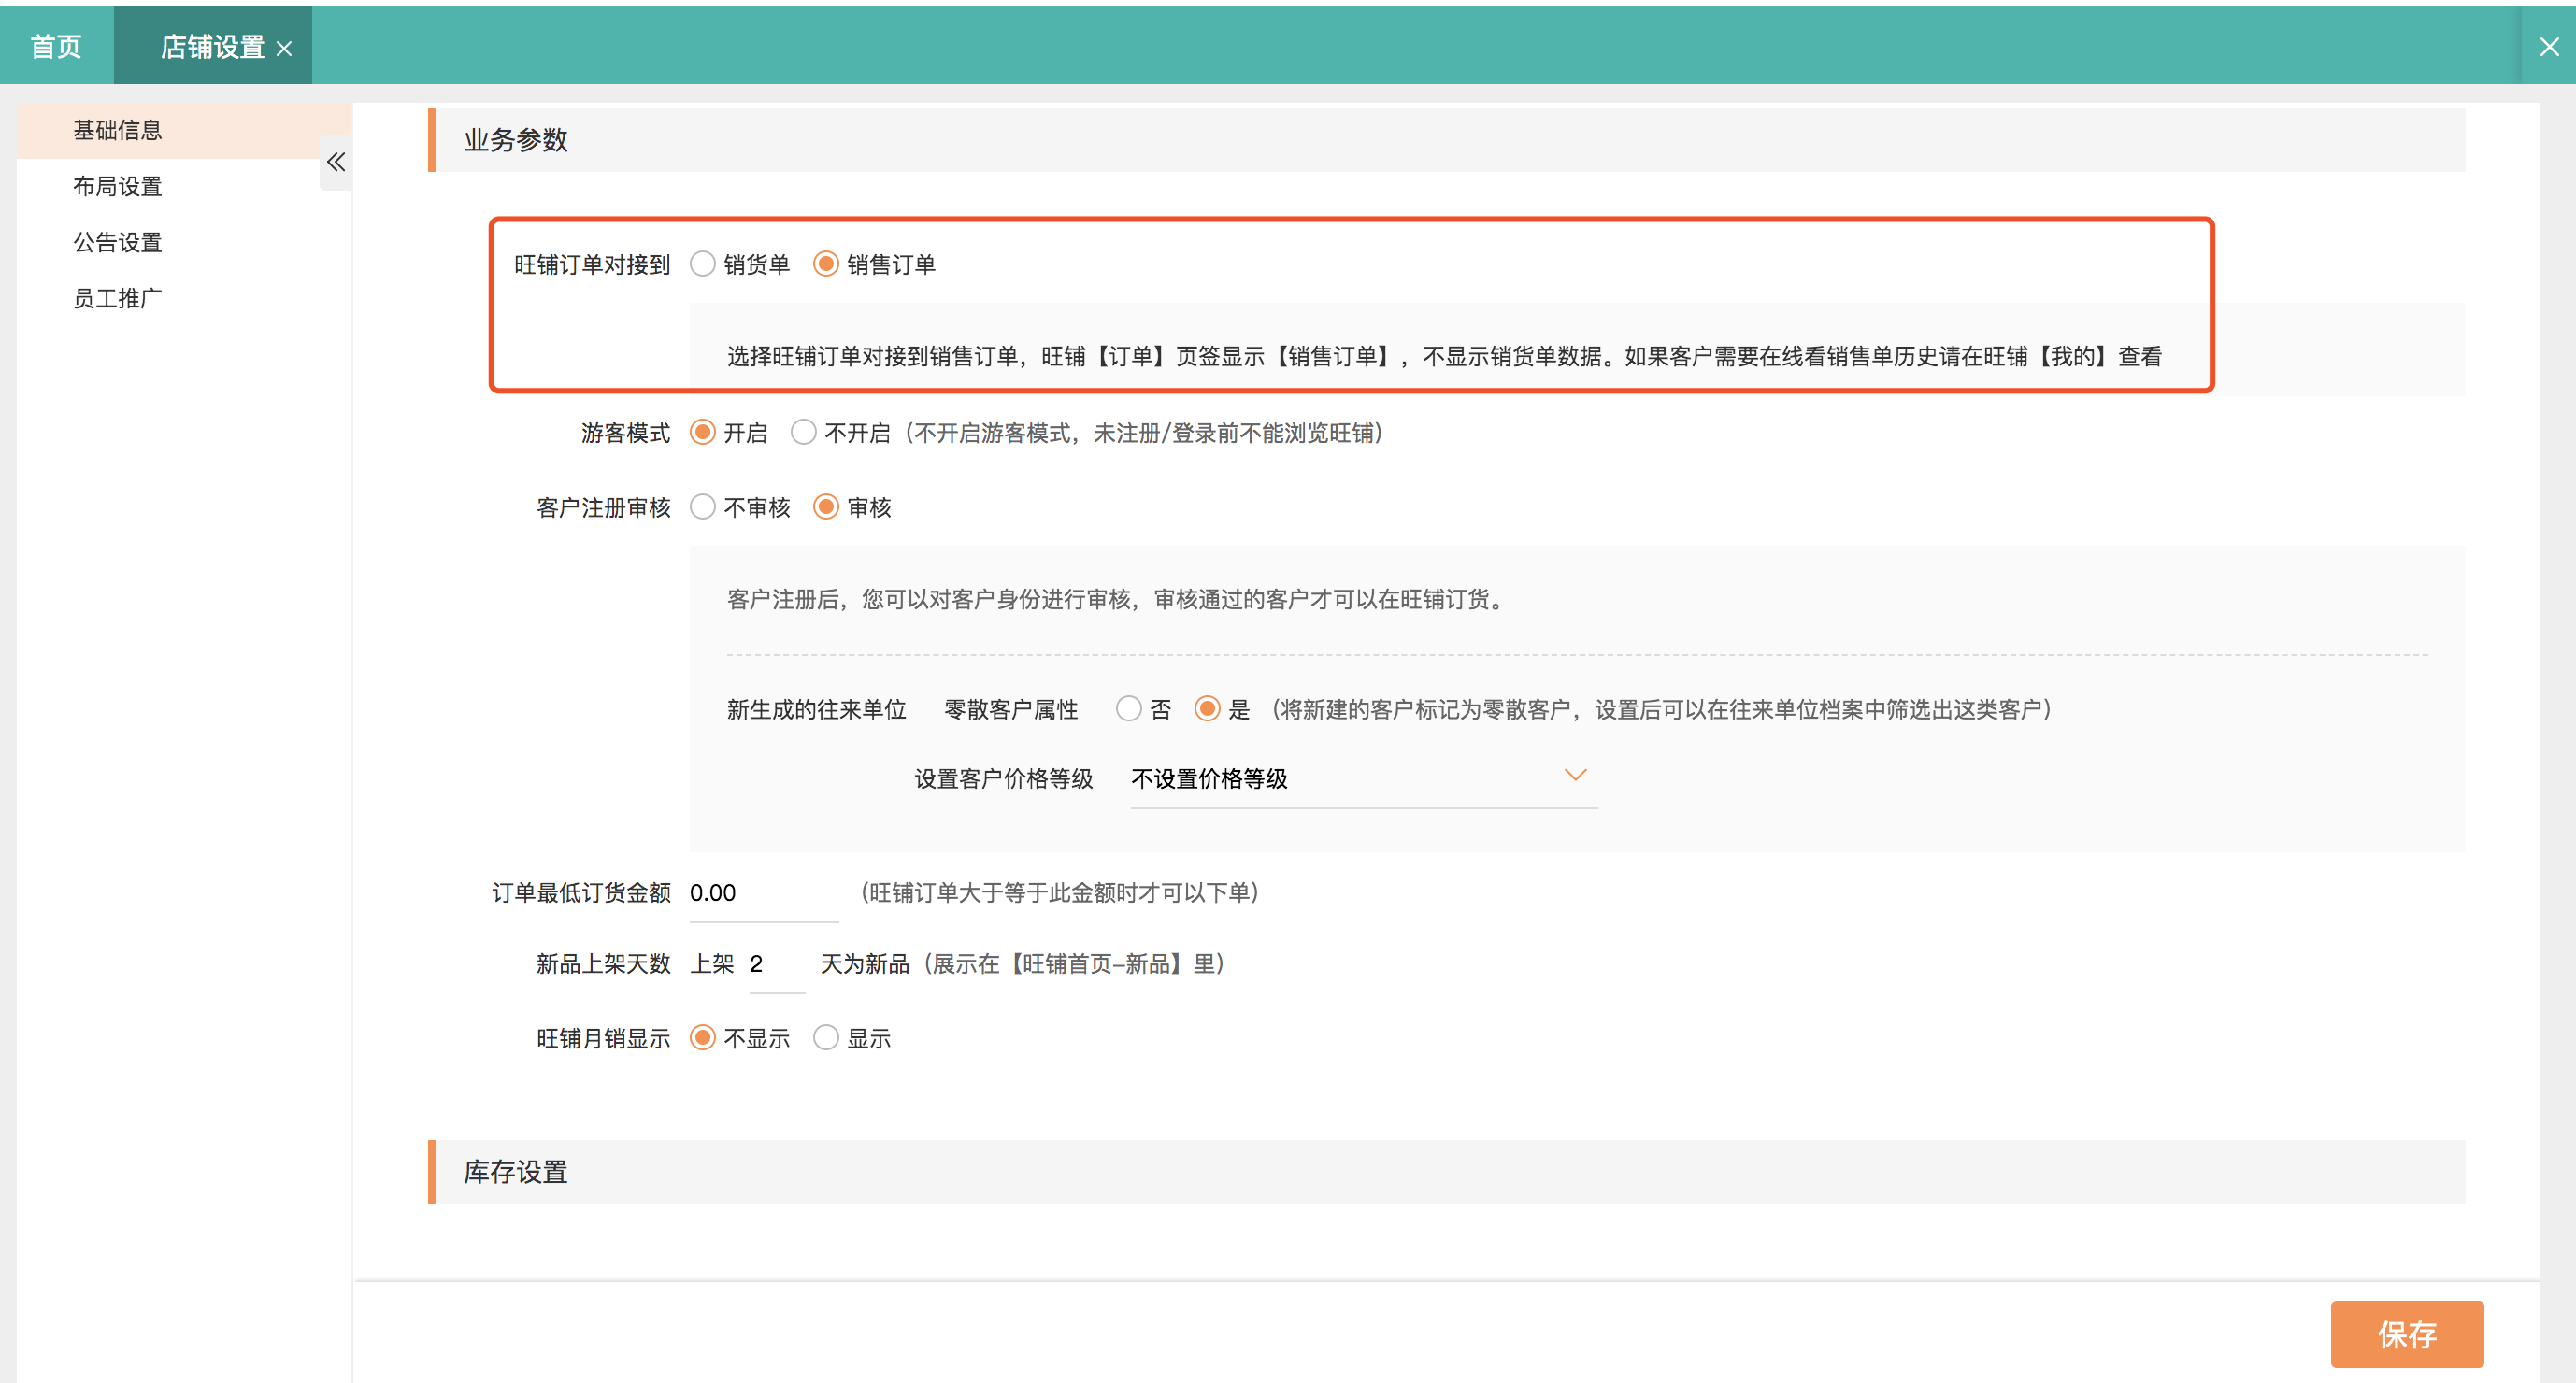Image resolution: width=2576 pixels, height=1383 pixels.
Task: Select 不审核 for 客户注册审核
Action: click(x=704, y=506)
